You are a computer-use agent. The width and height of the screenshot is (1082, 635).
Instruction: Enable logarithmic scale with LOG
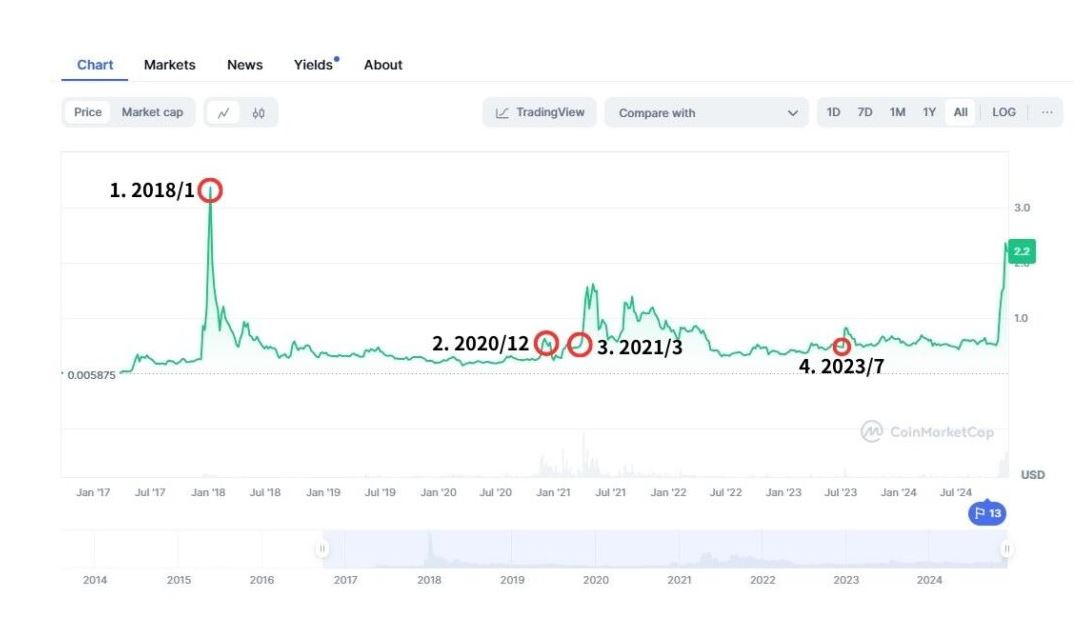click(x=1003, y=112)
